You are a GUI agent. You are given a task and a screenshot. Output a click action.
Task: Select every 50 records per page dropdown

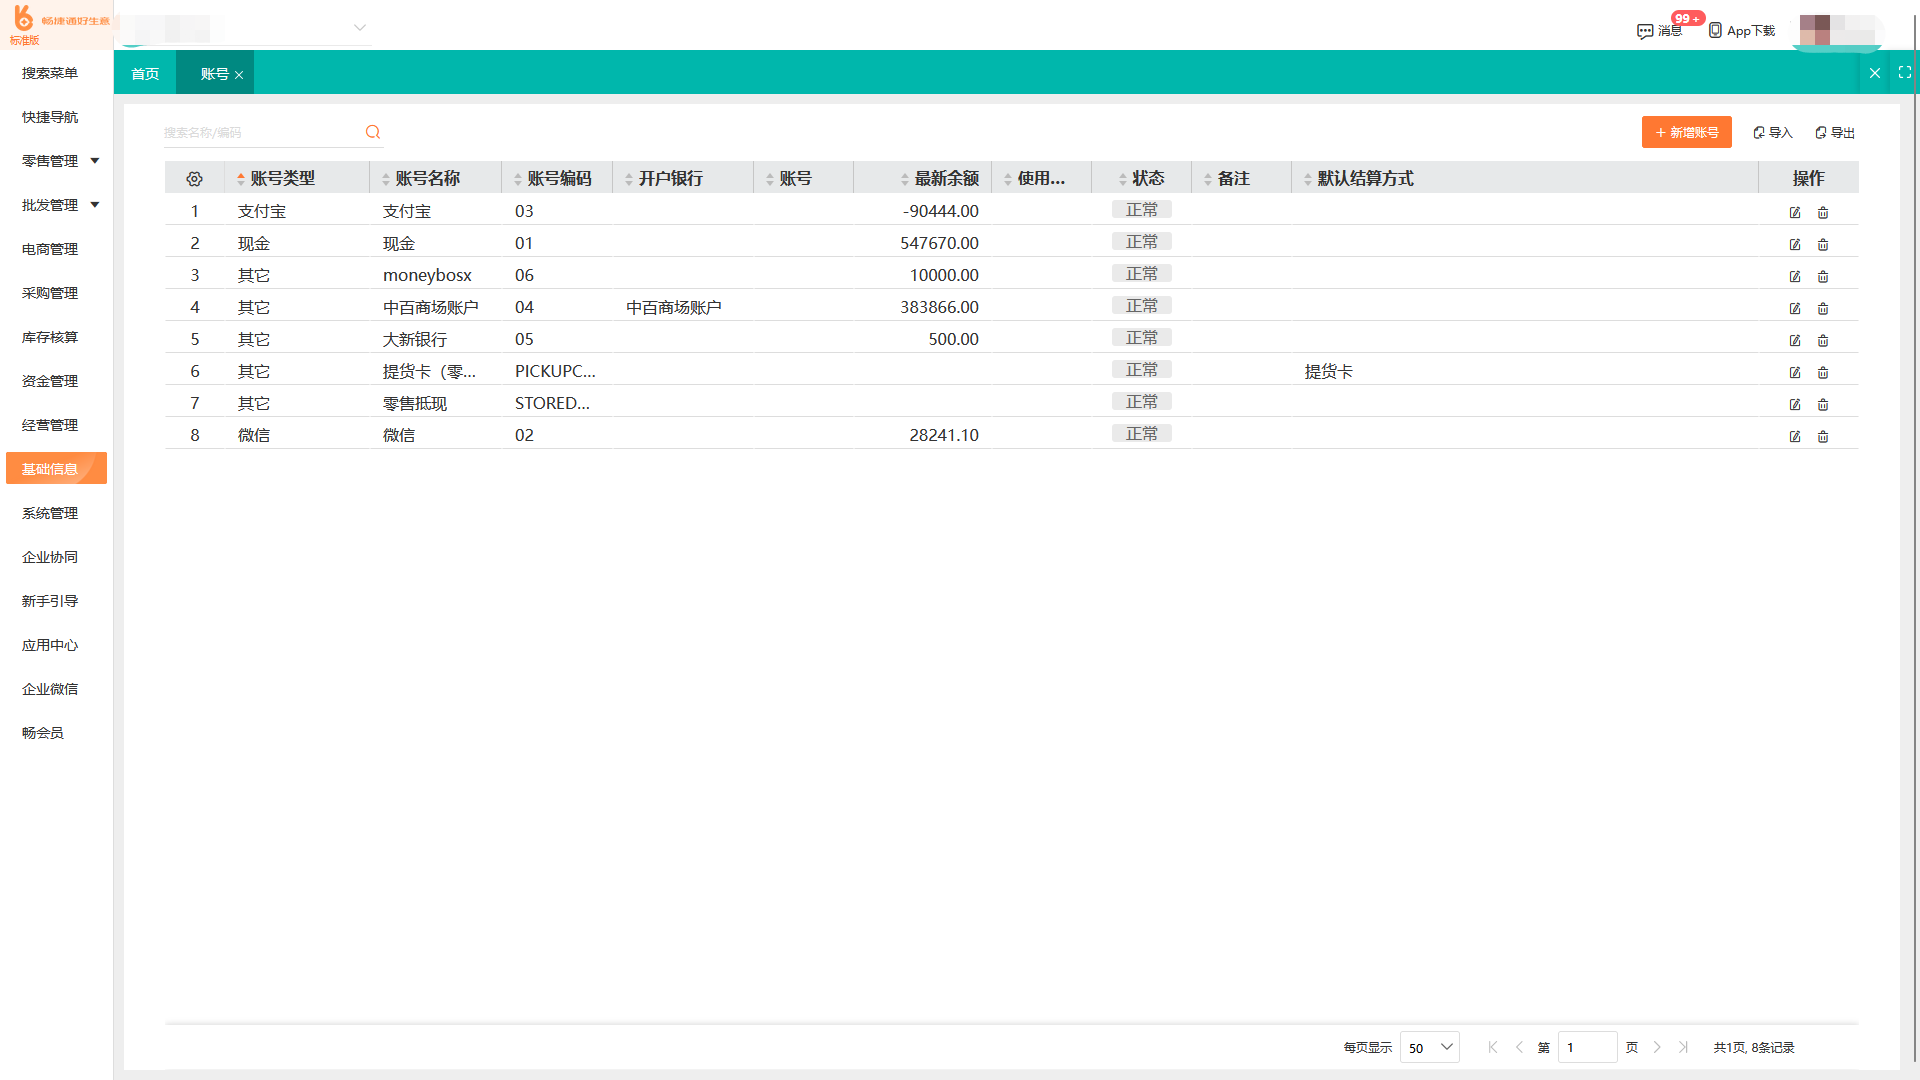pos(1429,1047)
